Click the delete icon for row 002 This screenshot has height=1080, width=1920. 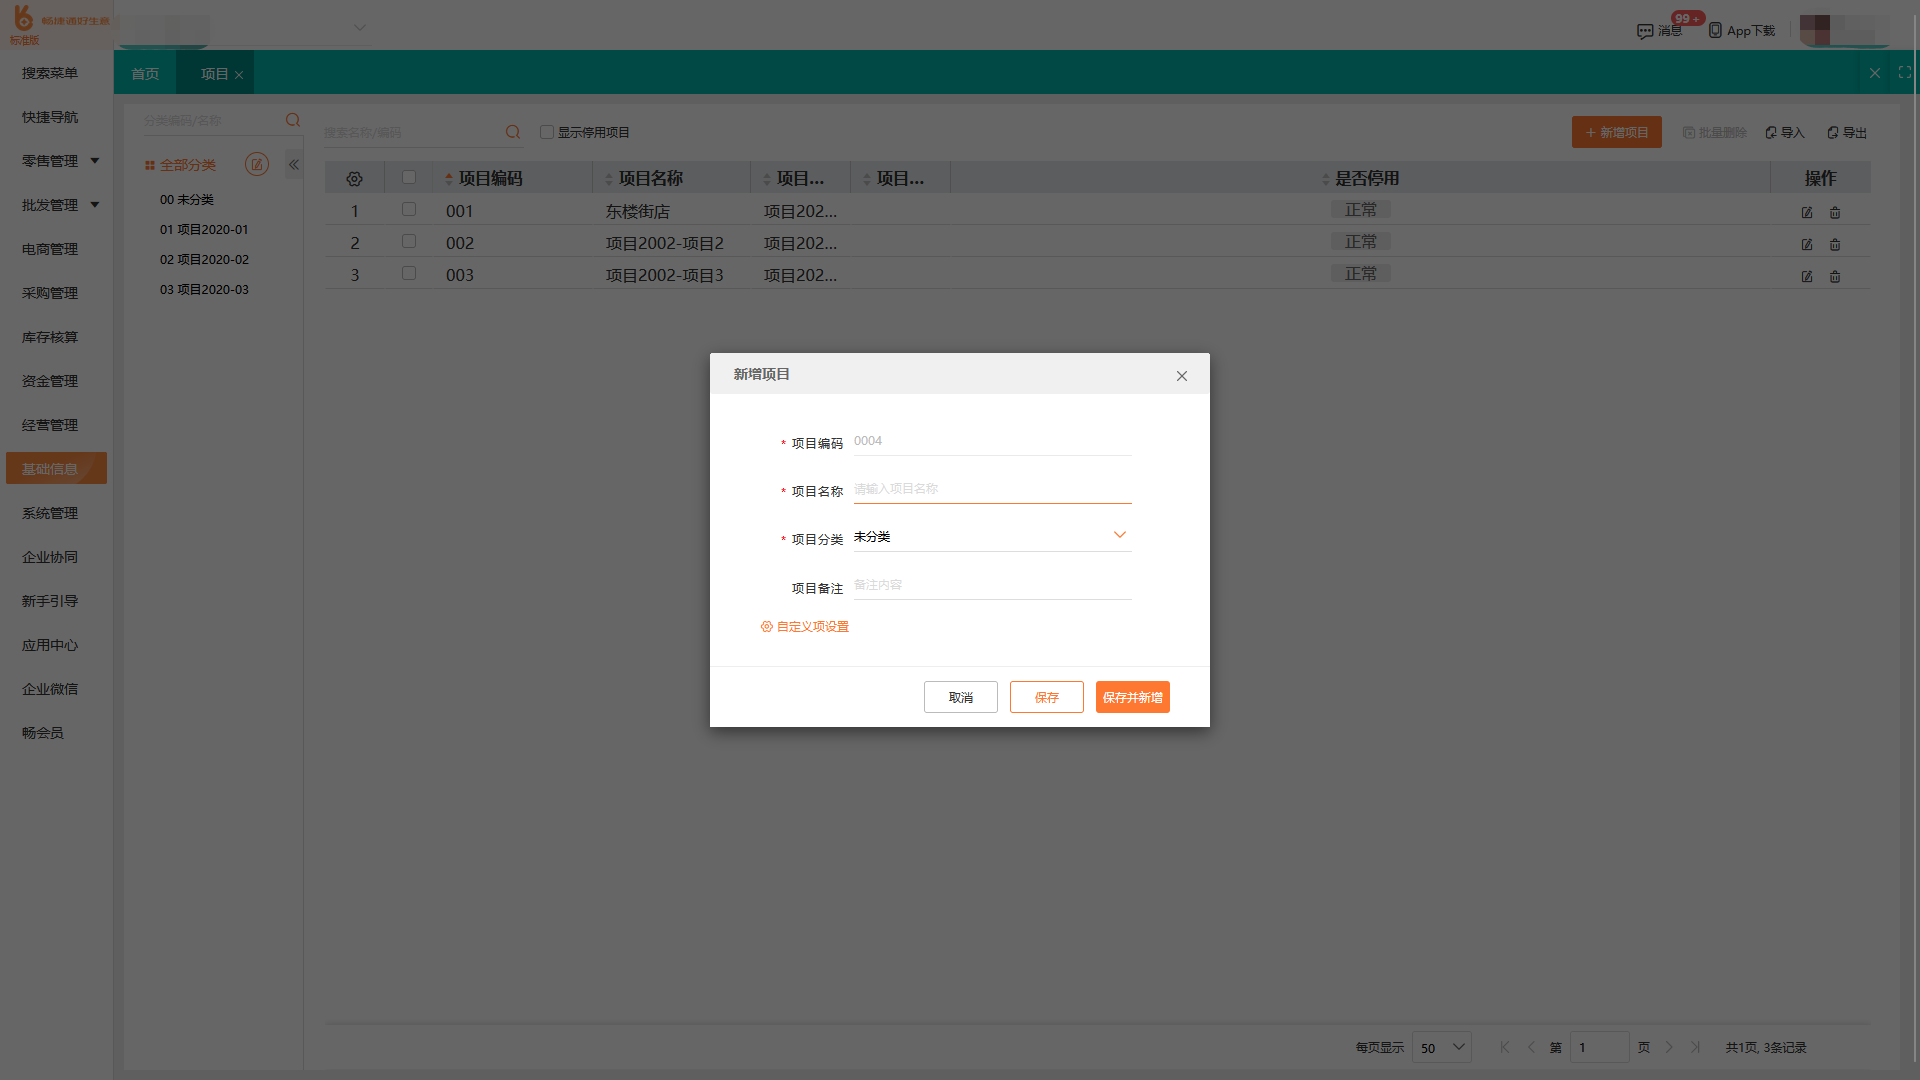[x=1834, y=244]
